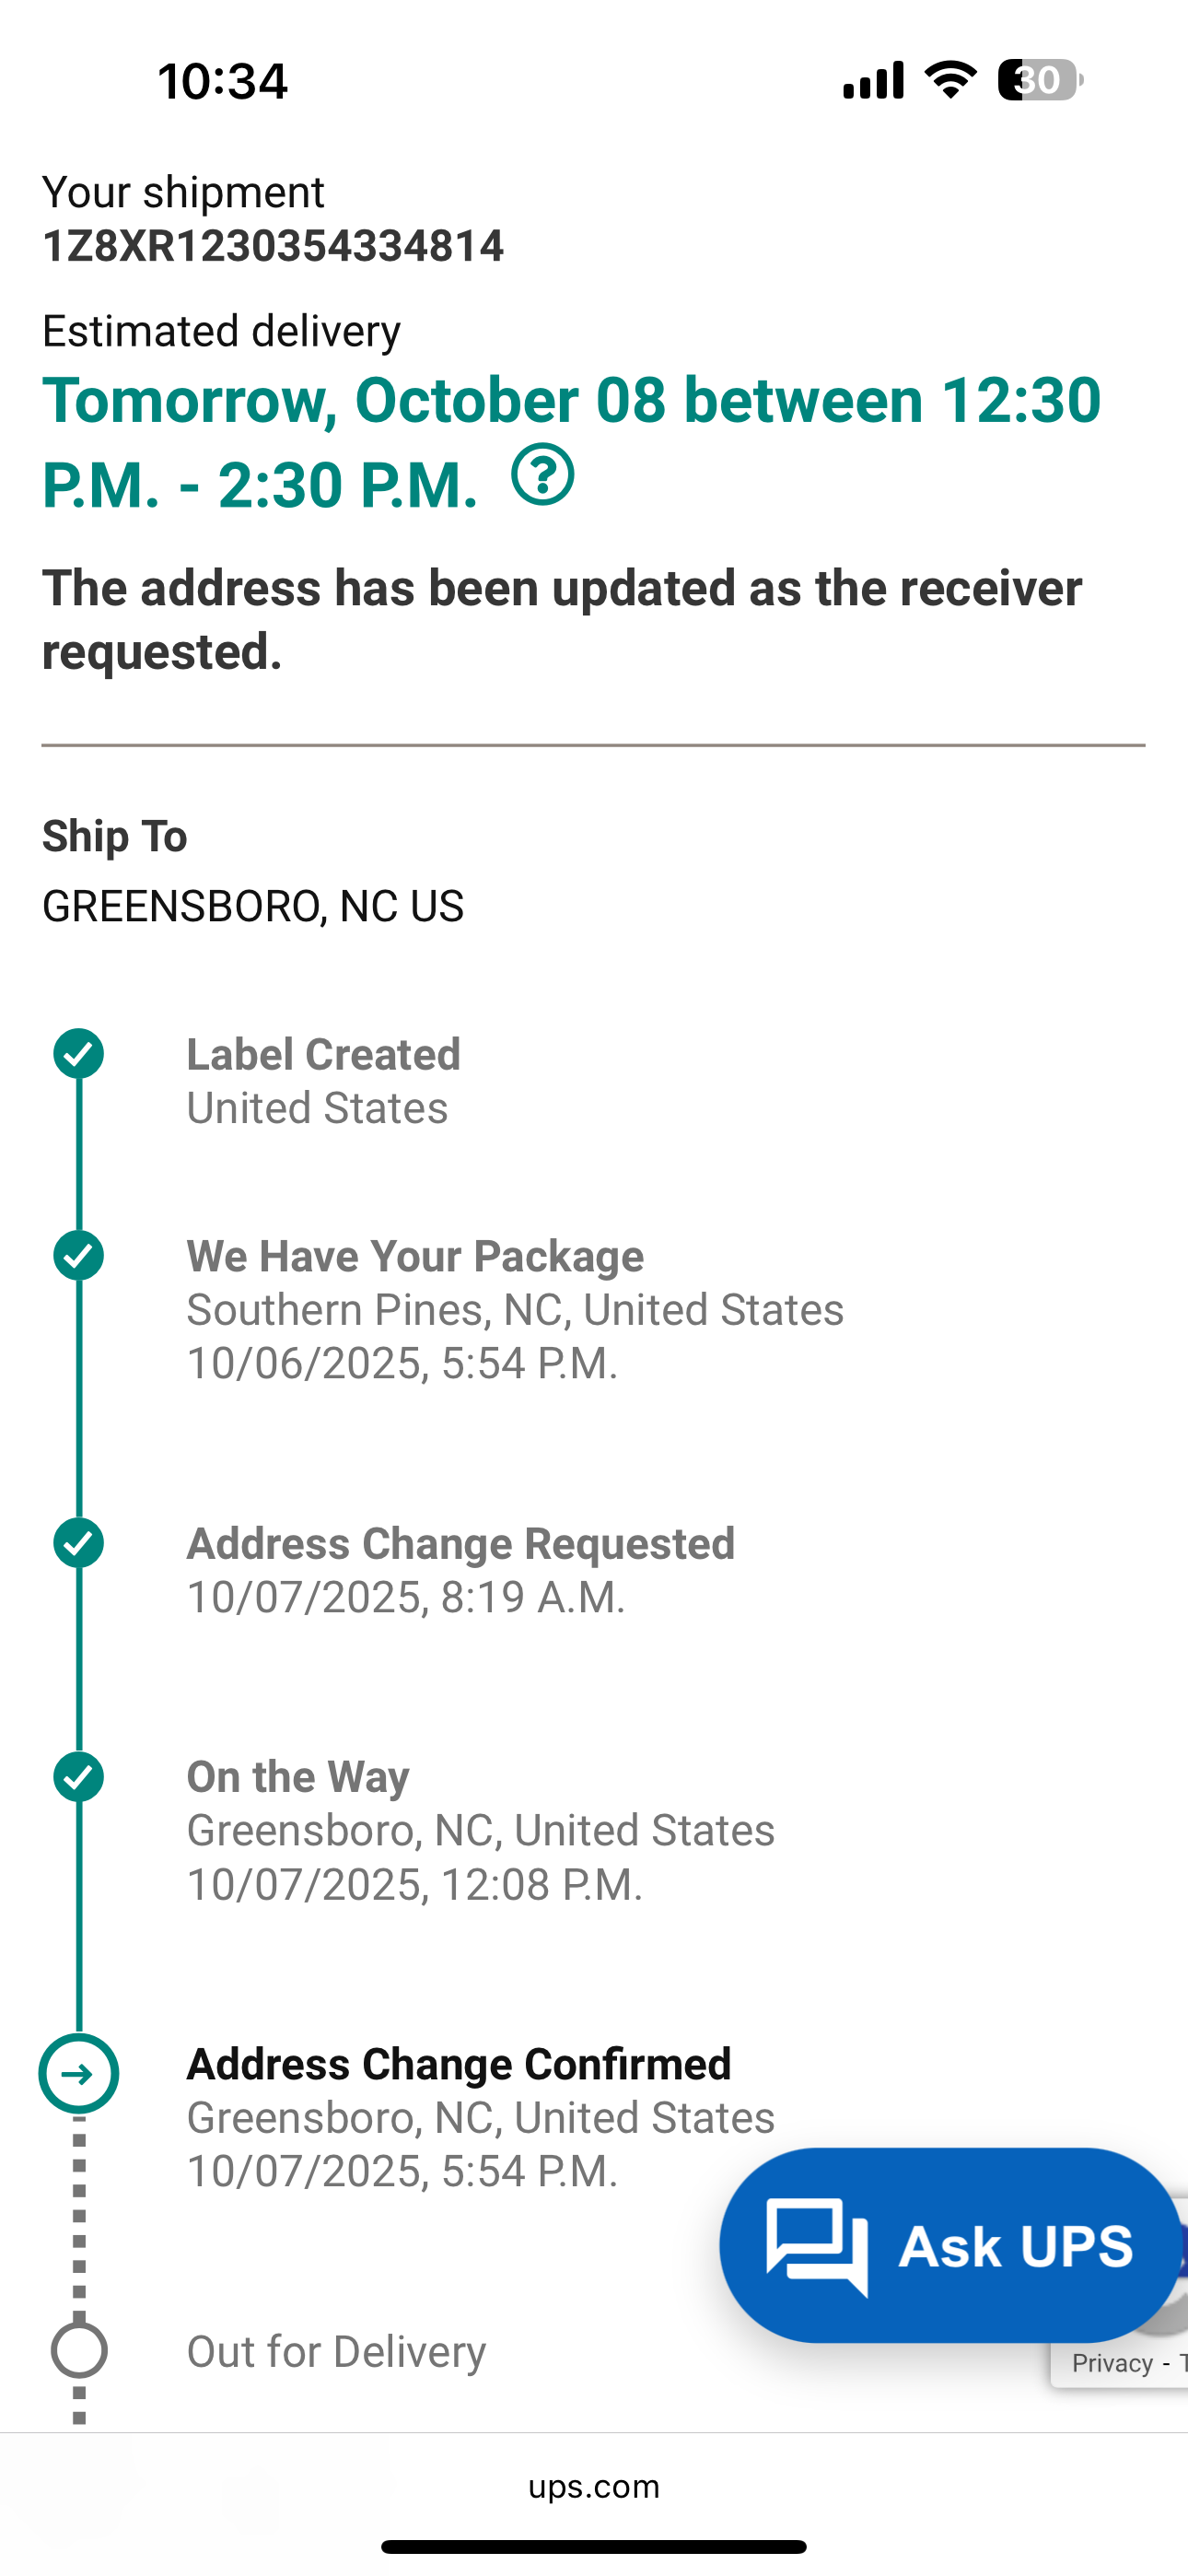Tap the Ship To GREENSBORO, NC US address

(253, 906)
